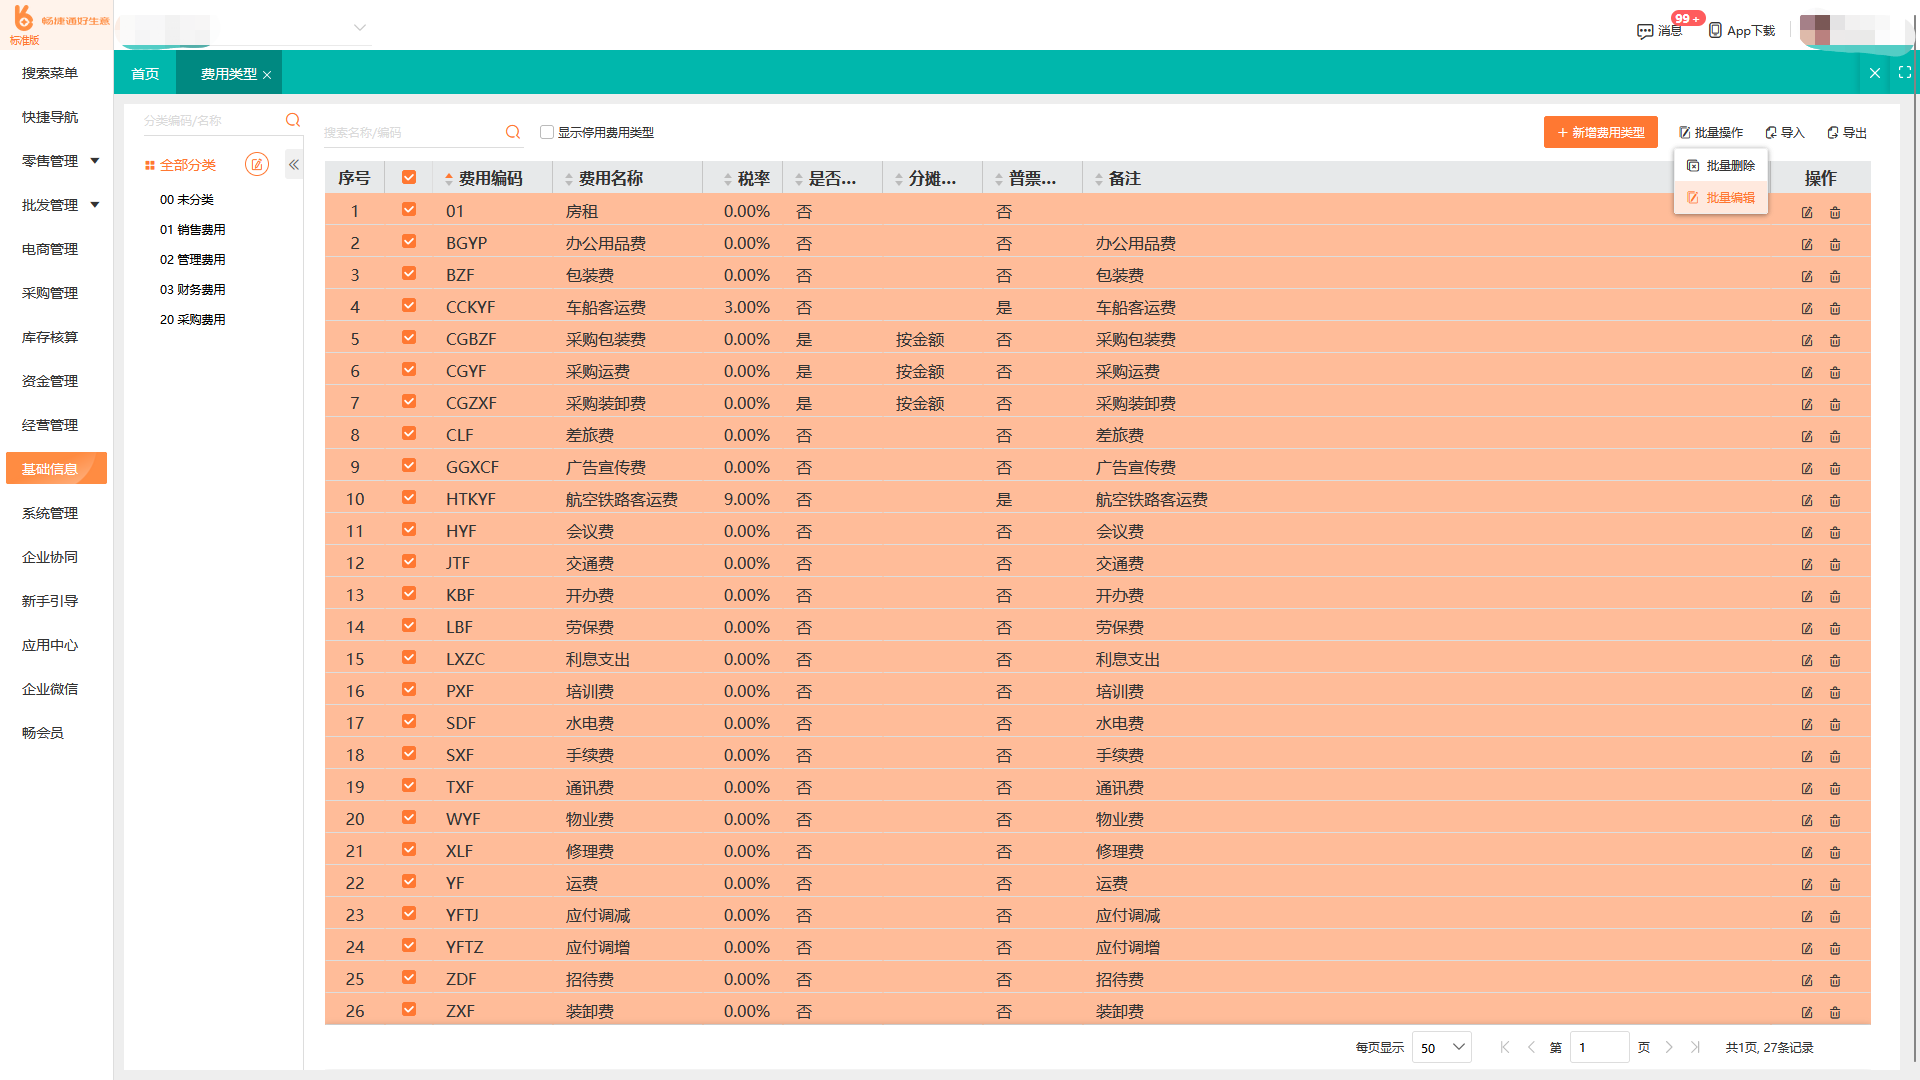Open the 每页显示 50 entries dropdown
Screen dimensions: 1920x1080
click(1439, 1048)
